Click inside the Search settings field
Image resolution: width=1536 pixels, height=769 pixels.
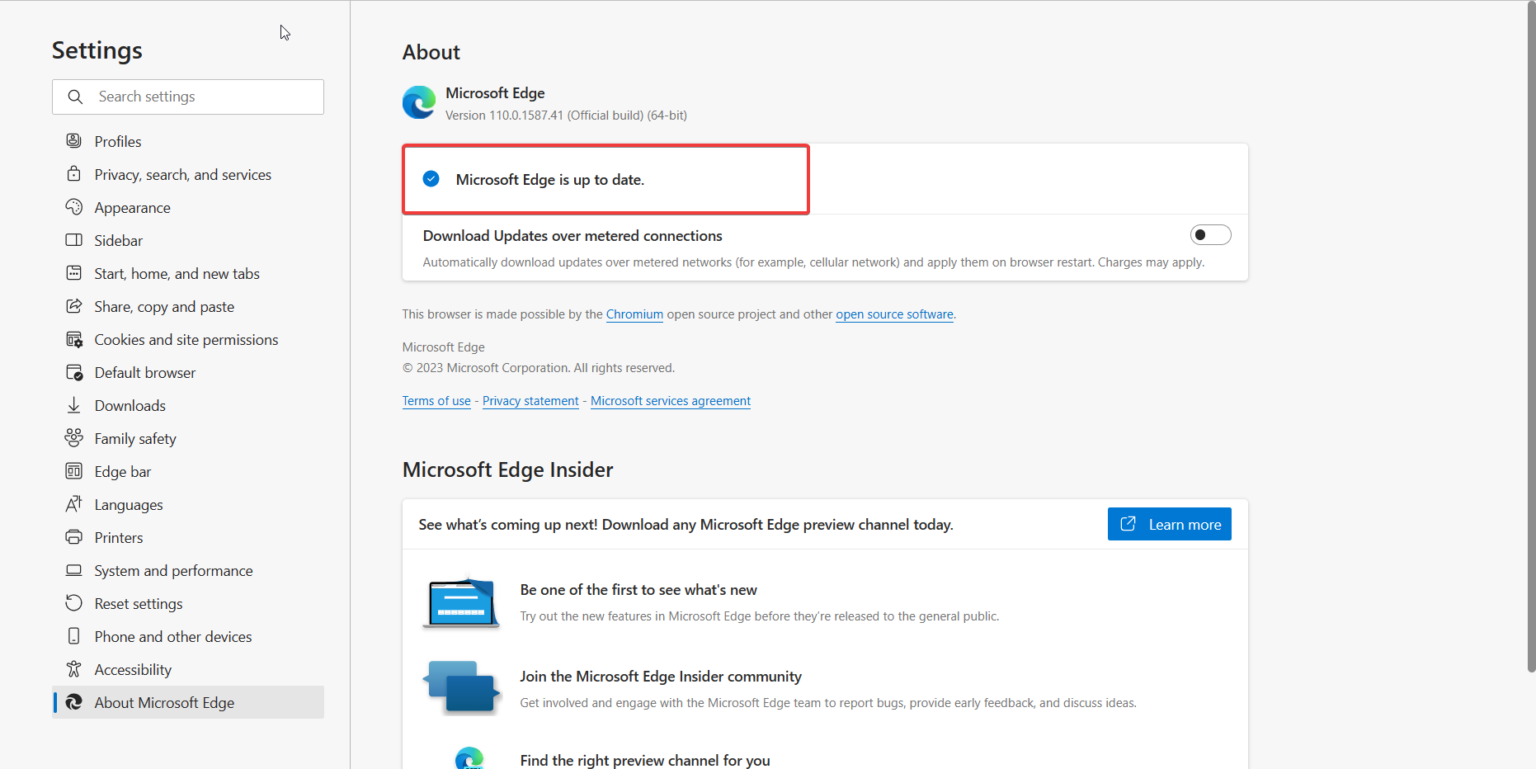187,96
